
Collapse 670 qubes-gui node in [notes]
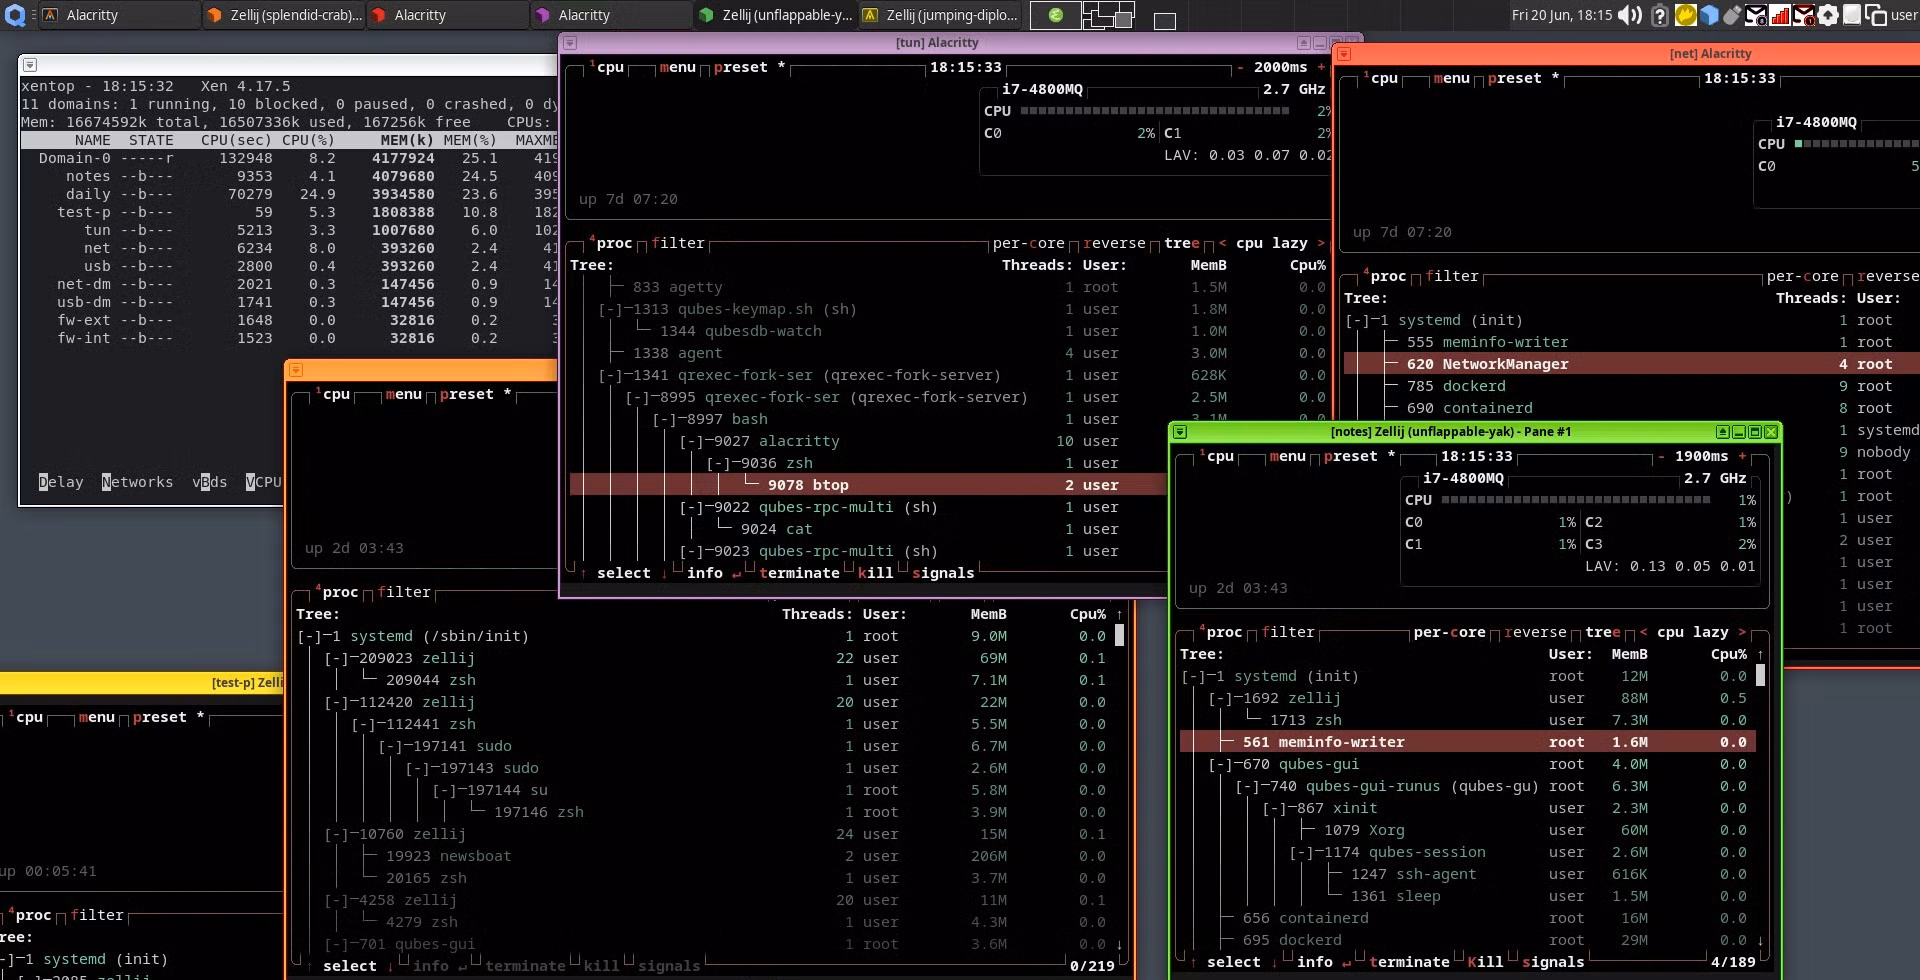pos(1220,764)
